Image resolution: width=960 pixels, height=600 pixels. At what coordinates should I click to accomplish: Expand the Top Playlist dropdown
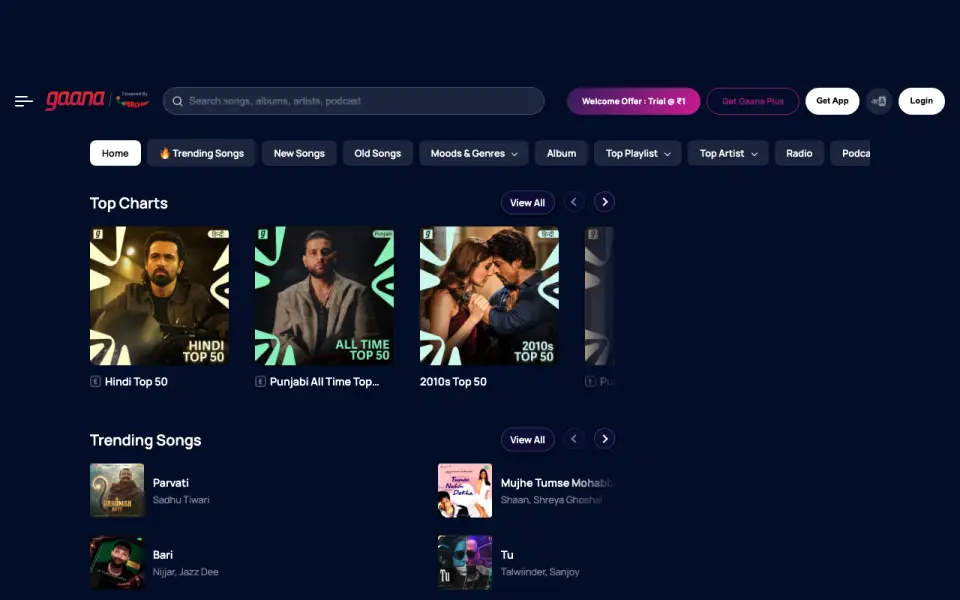tap(637, 153)
